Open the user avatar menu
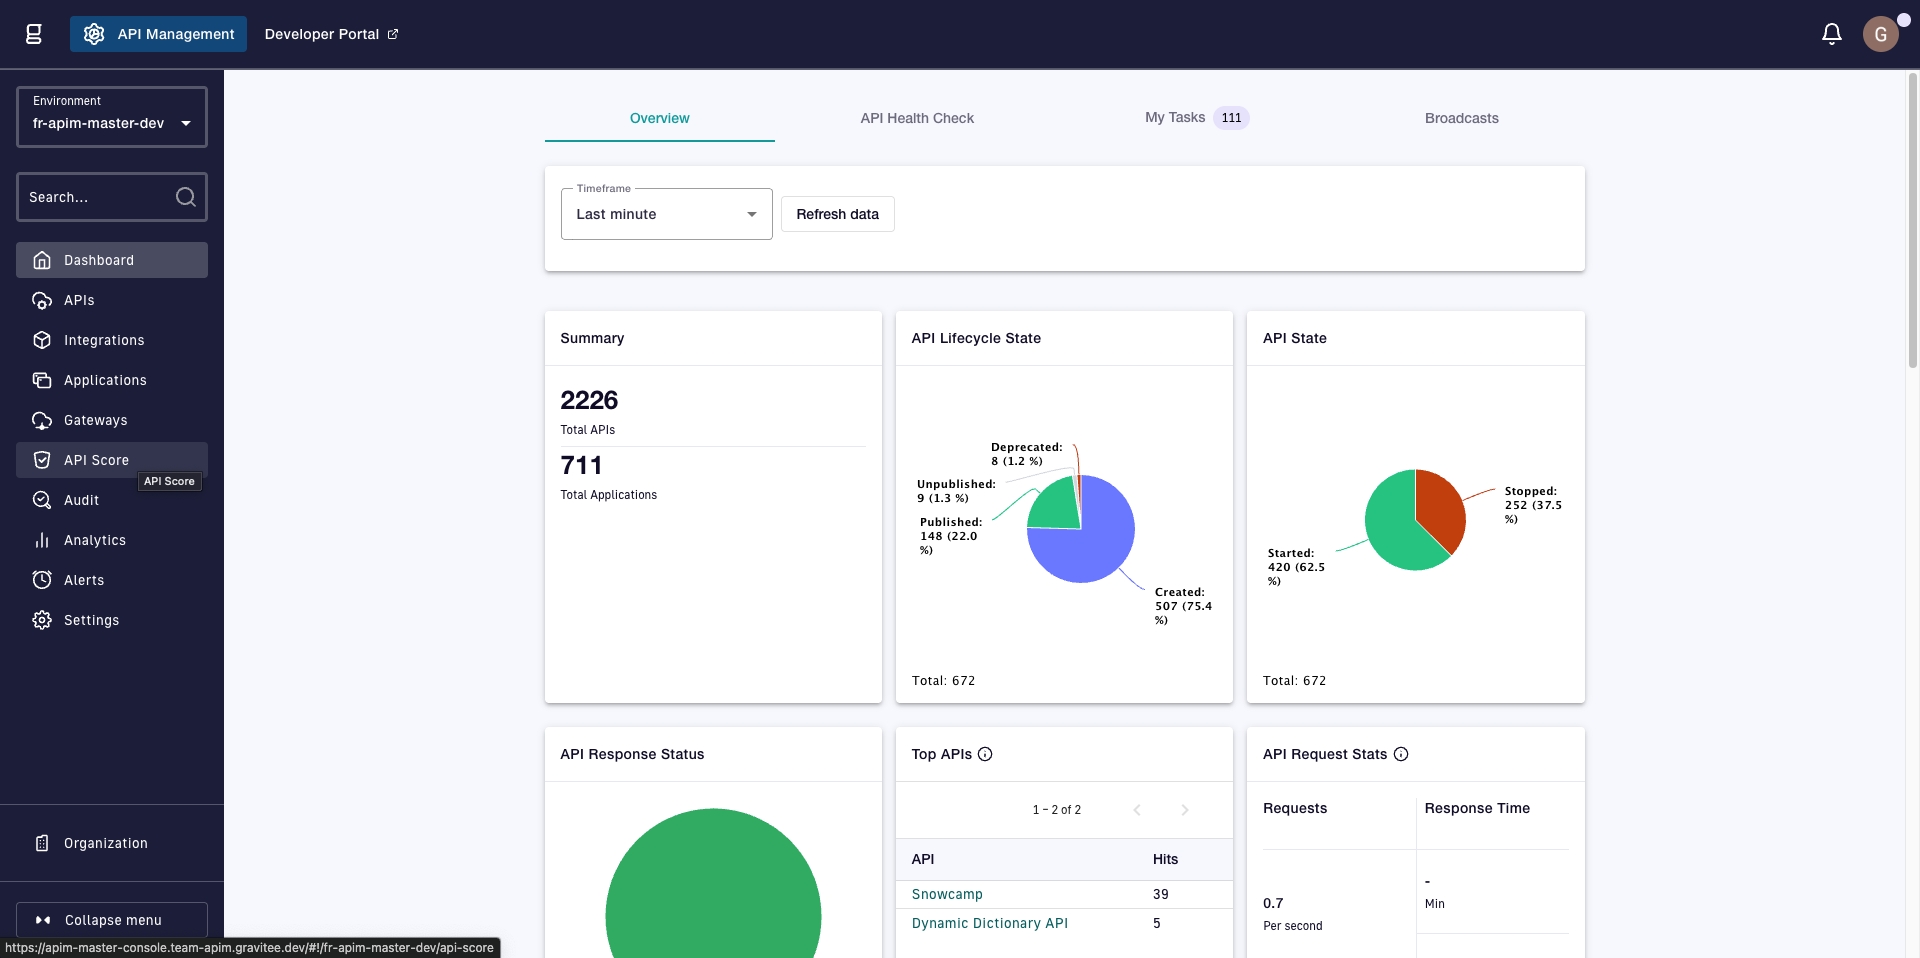Viewport: 1920px width, 958px height. click(1880, 34)
